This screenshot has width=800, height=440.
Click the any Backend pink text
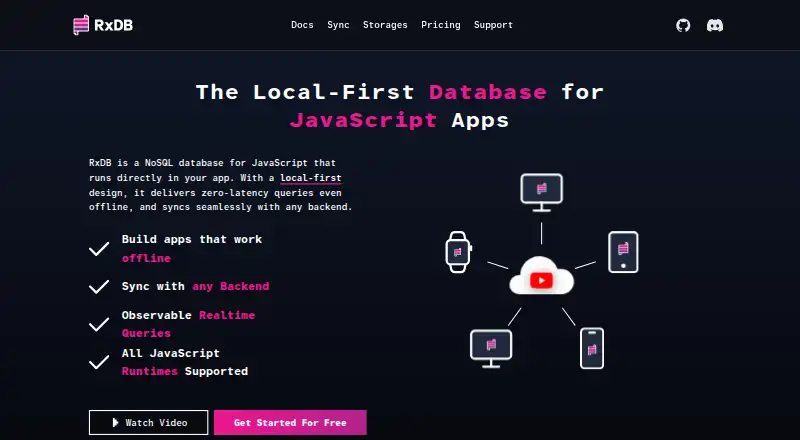coord(231,286)
